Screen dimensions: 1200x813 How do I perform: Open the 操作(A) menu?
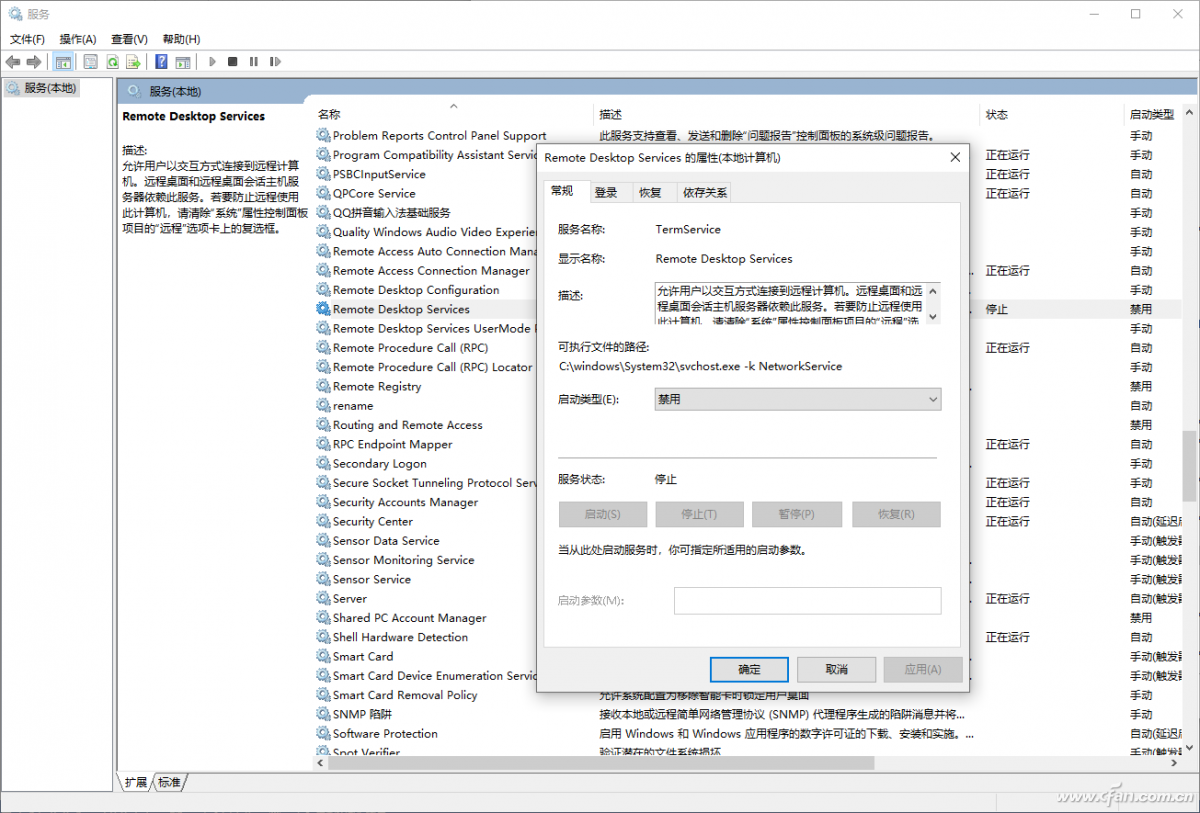[77, 39]
